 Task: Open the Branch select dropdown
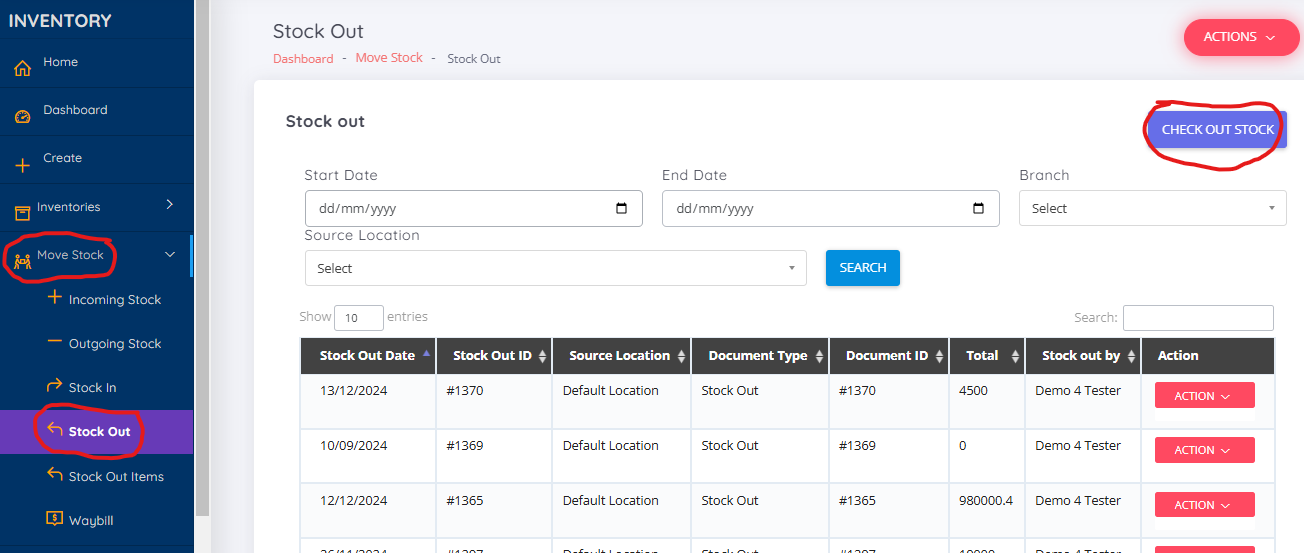click(1152, 209)
